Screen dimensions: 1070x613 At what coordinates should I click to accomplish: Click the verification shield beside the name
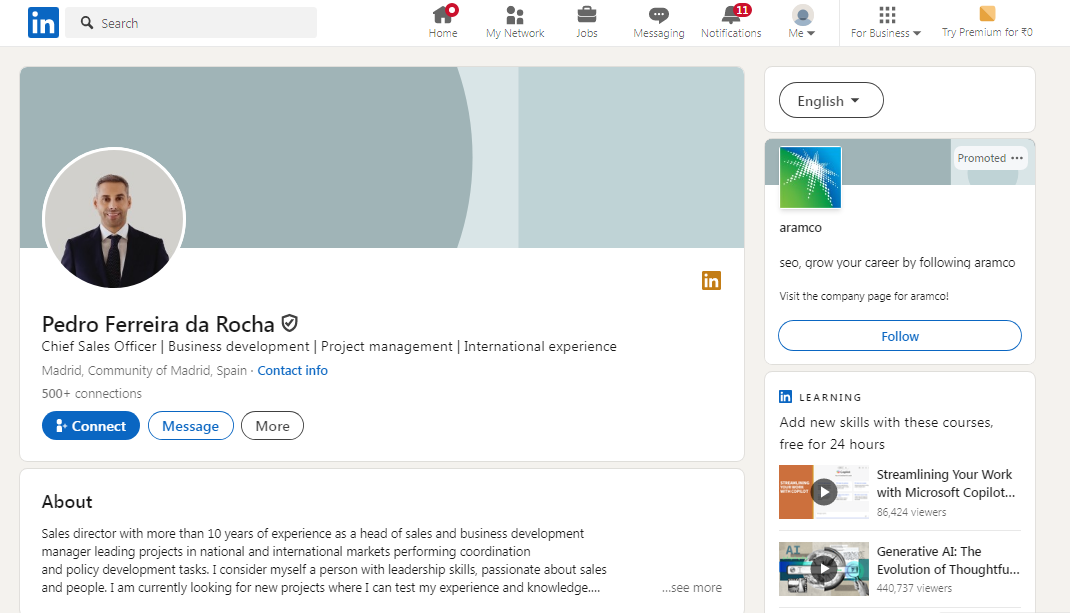point(289,323)
